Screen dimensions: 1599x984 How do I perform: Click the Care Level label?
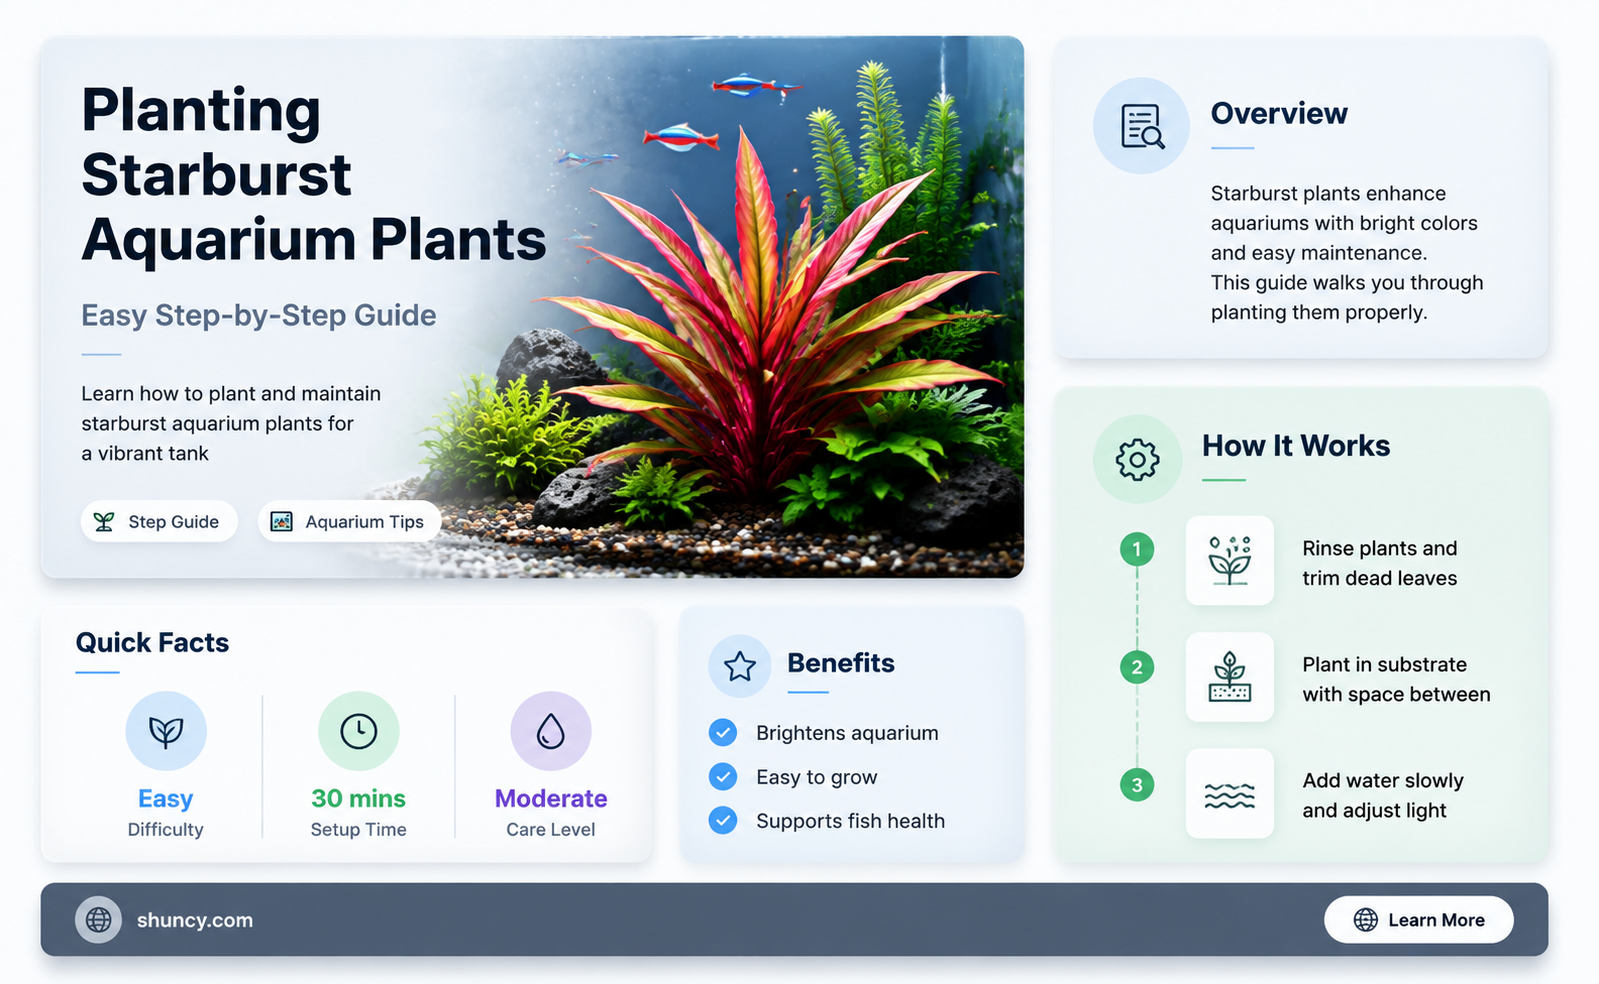(550, 829)
